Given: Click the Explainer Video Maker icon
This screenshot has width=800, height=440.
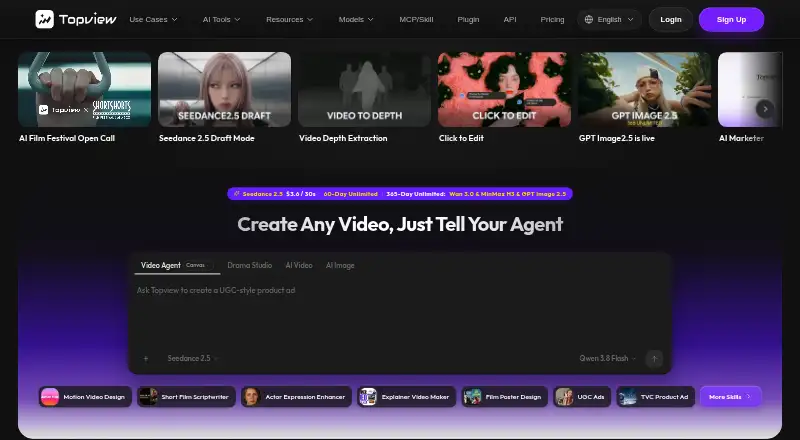Looking at the screenshot, I should (368, 397).
